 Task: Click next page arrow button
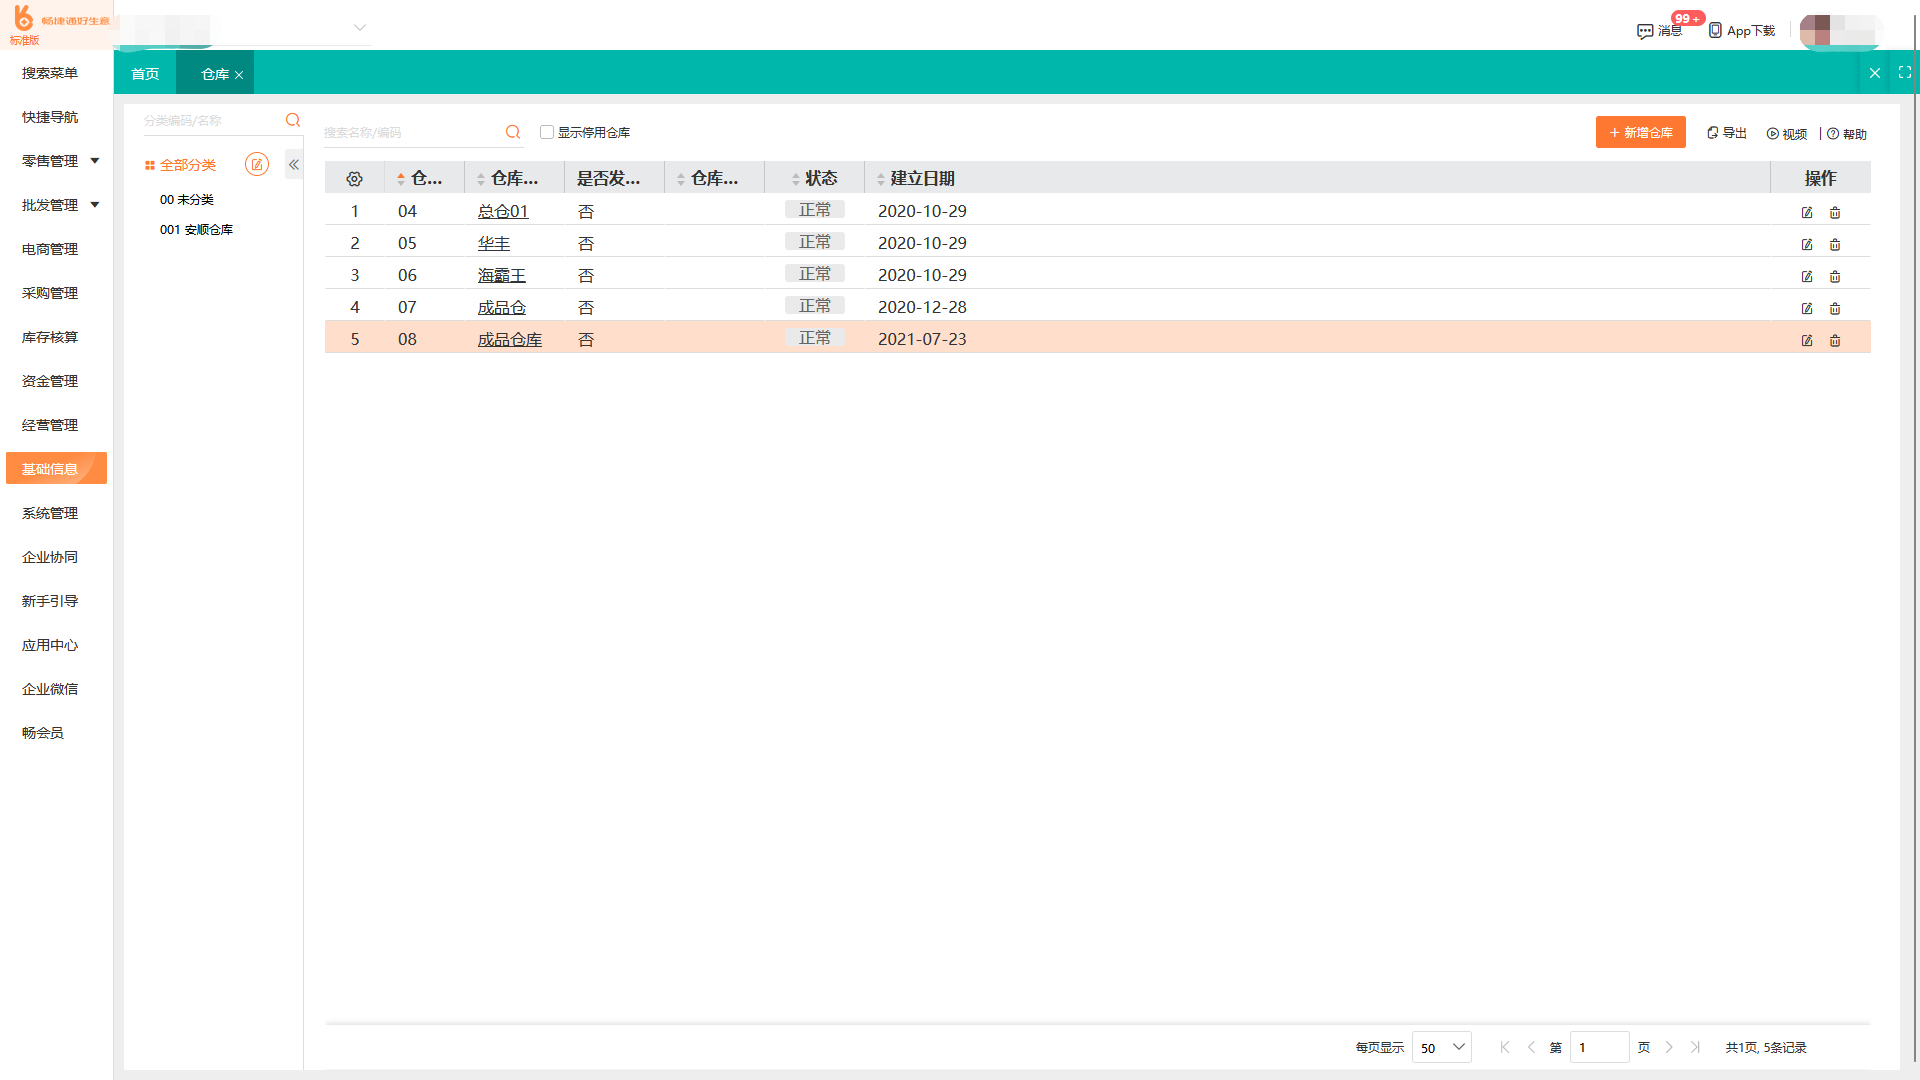[x=1665, y=1047]
